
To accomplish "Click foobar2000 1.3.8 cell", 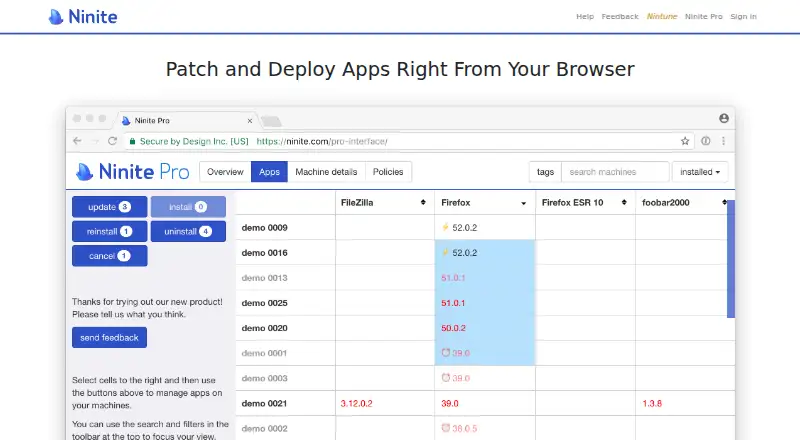I will point(685,403).
